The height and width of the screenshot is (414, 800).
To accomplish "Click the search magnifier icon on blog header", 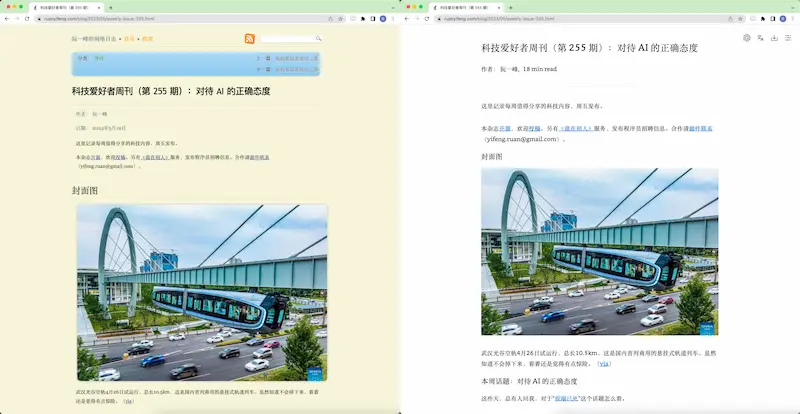I will (x=319, y=39).
